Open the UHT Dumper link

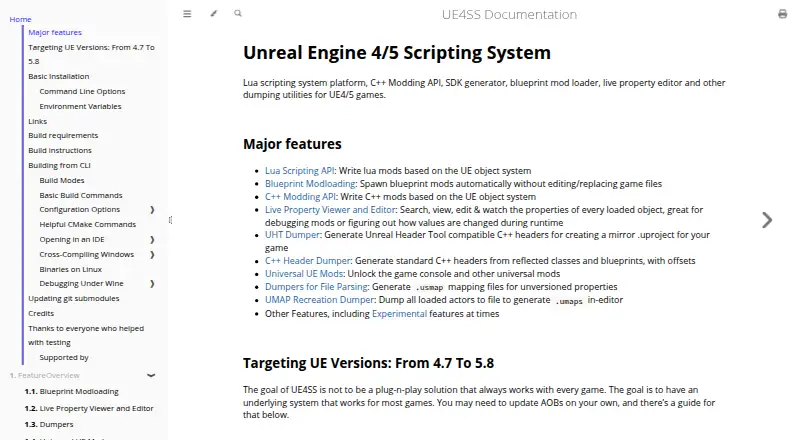292,235
